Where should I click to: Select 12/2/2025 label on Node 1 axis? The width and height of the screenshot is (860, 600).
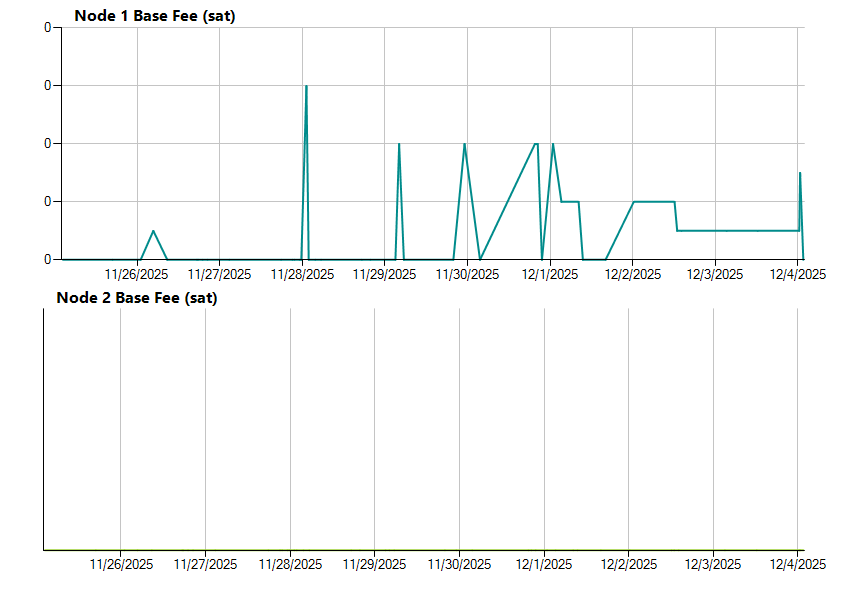pos(632,273)
